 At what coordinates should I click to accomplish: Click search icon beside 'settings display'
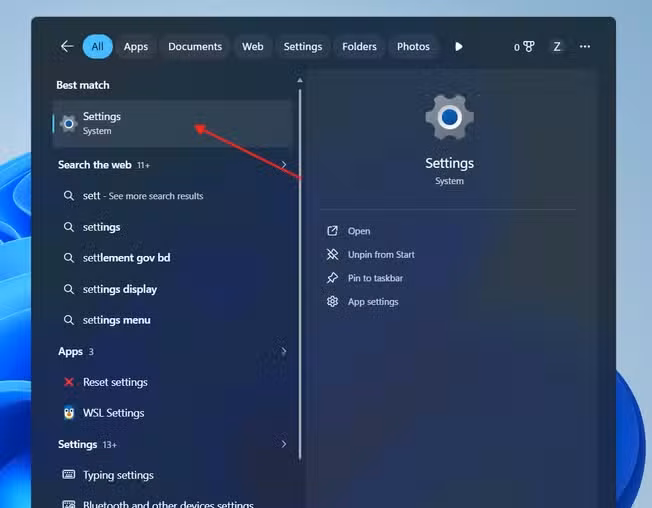(x=69, y=289)
